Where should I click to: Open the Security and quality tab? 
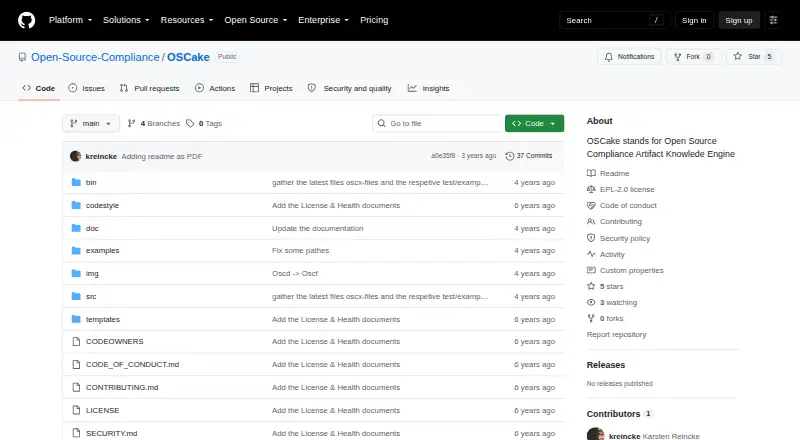tap(349, 88)
